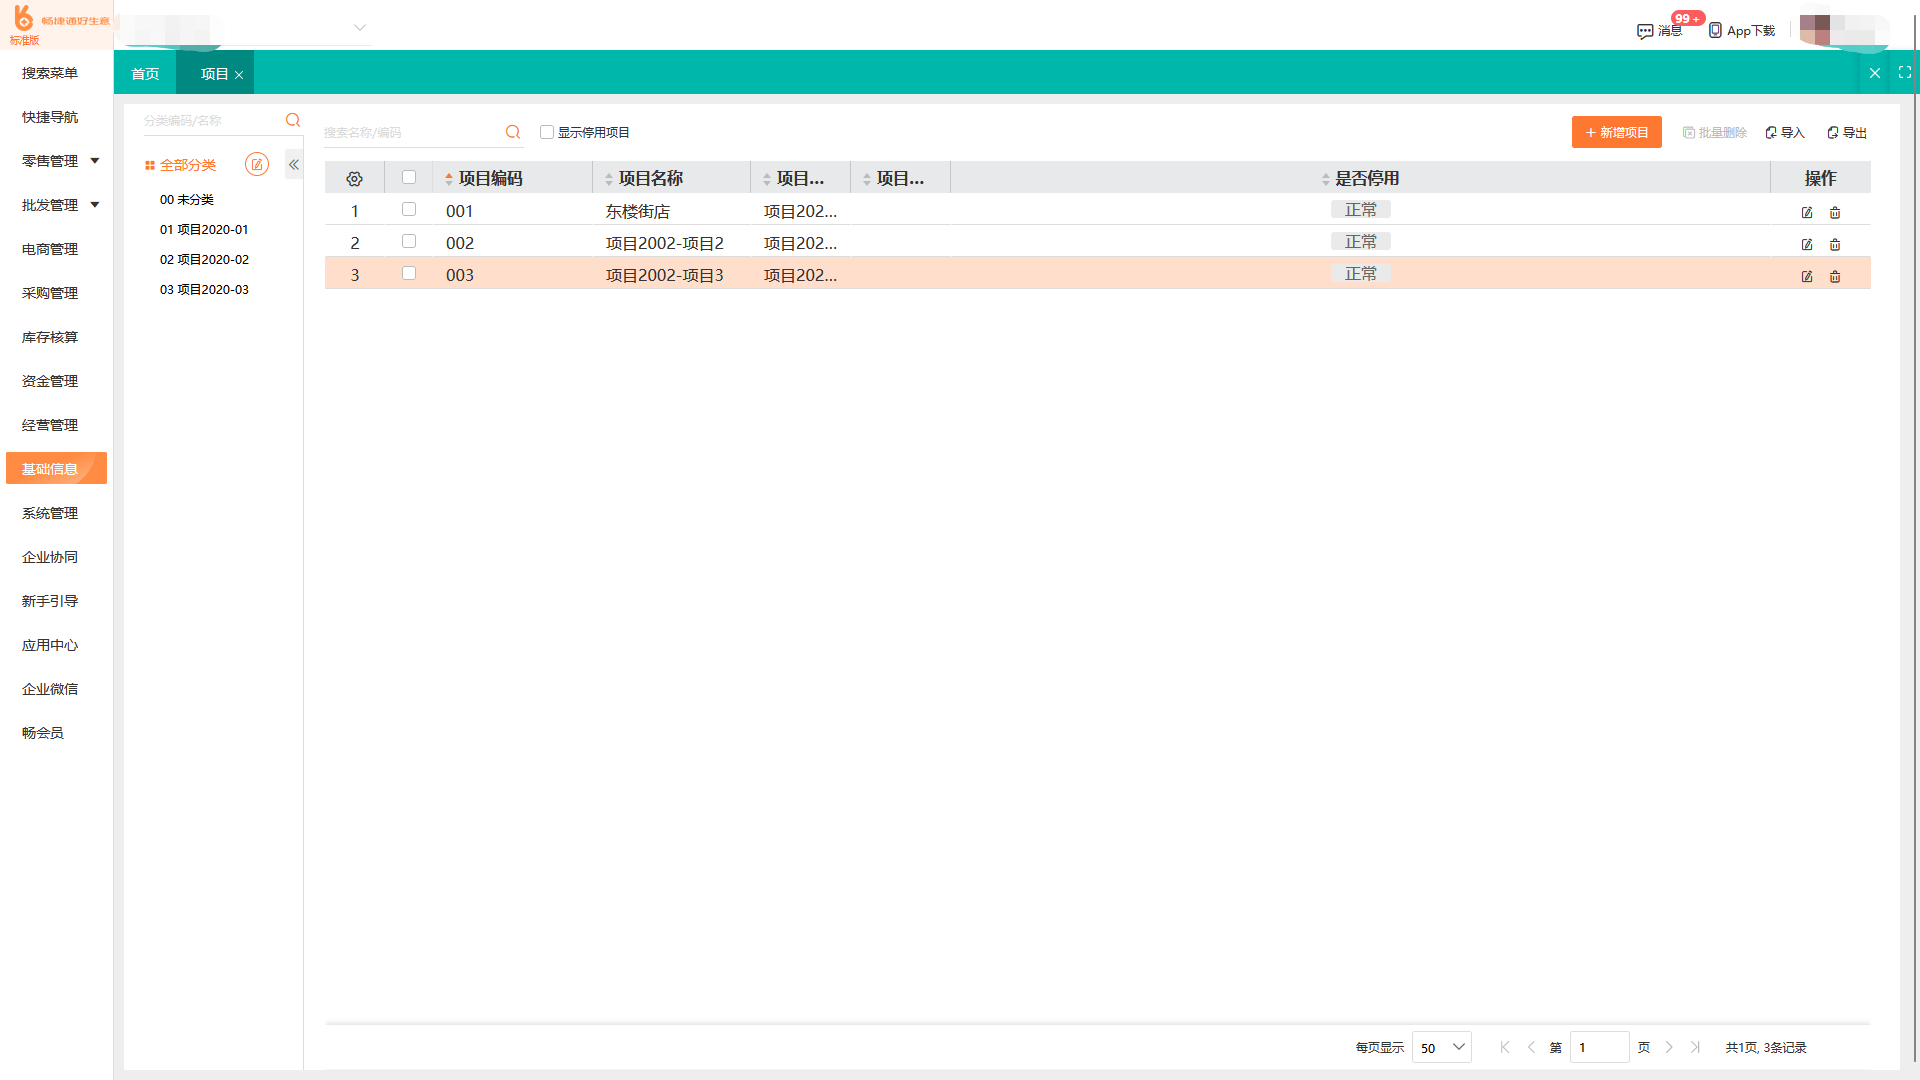
Task: Select checkbox for project 003 row
Action: [409, 273]
